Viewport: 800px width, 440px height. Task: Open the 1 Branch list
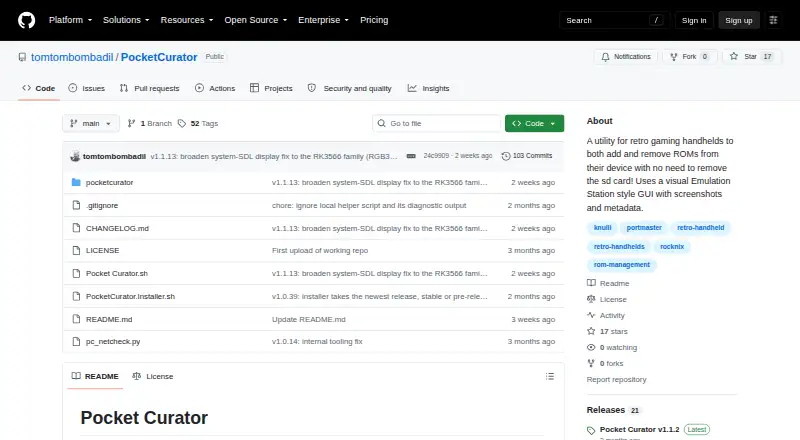(149, 124)
